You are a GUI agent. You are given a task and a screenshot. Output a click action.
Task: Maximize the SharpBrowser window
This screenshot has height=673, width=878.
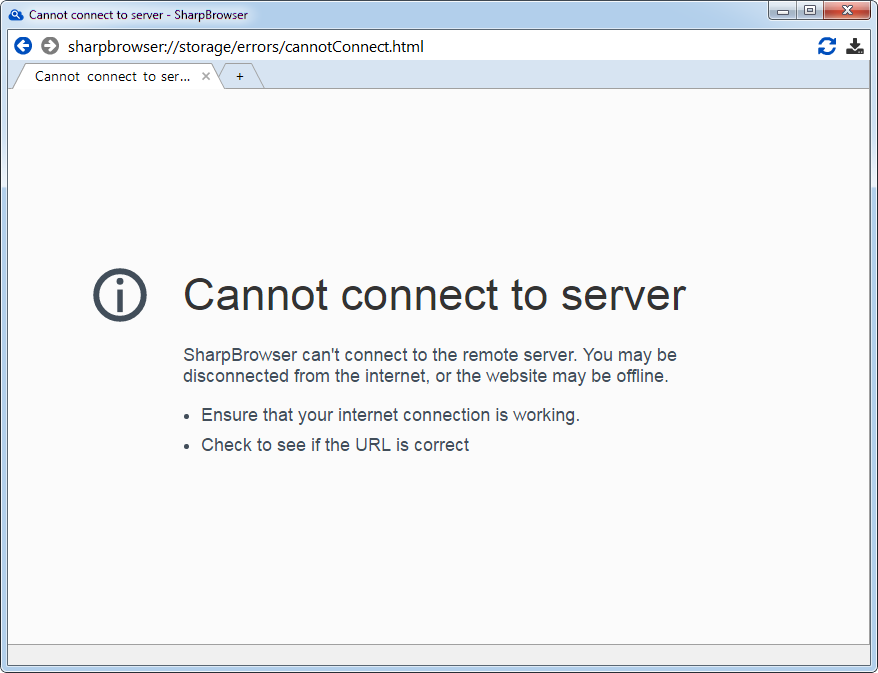click(x=810, y=11)
